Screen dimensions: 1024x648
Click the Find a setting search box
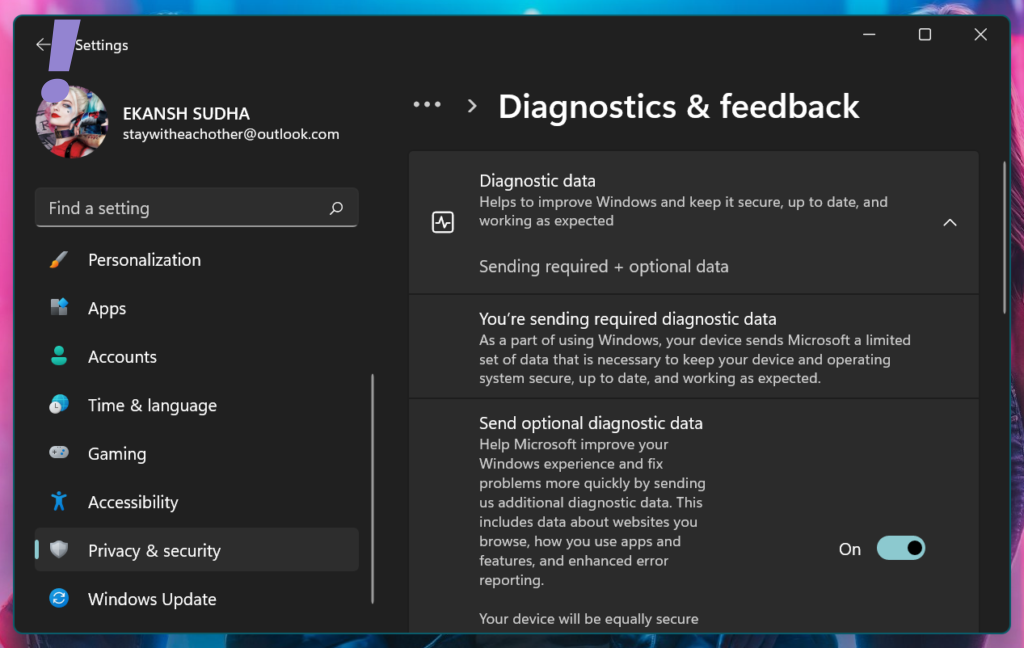tap(185, 208)
